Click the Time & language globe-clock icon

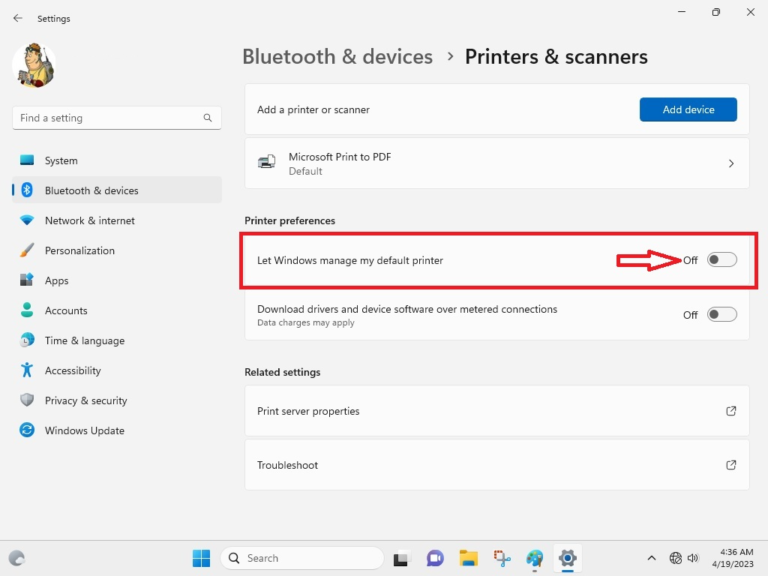(27, 340)
